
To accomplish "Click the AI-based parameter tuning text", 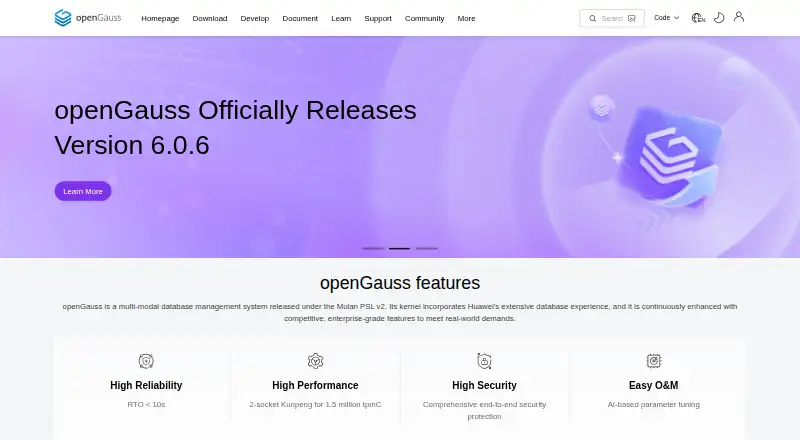I will coord(654,404).
